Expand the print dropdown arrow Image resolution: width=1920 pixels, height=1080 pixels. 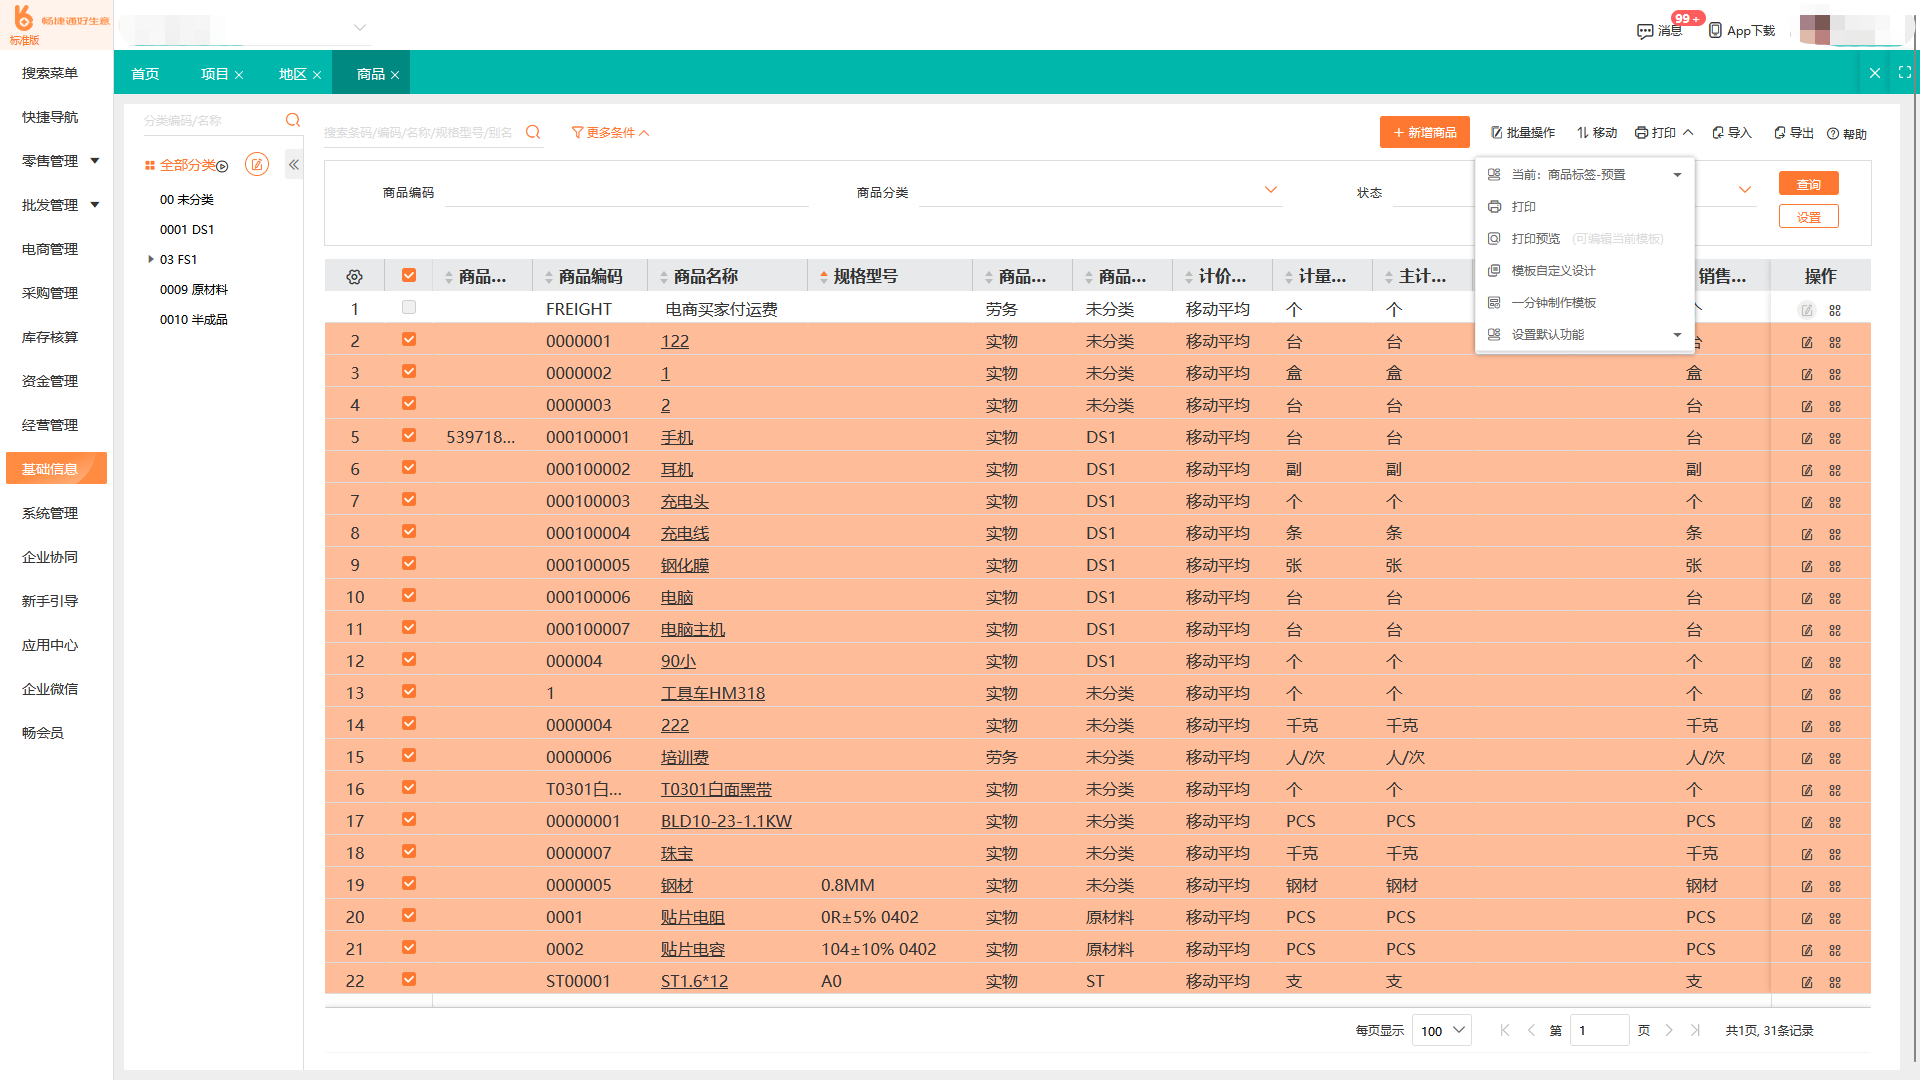(1692, 132)
